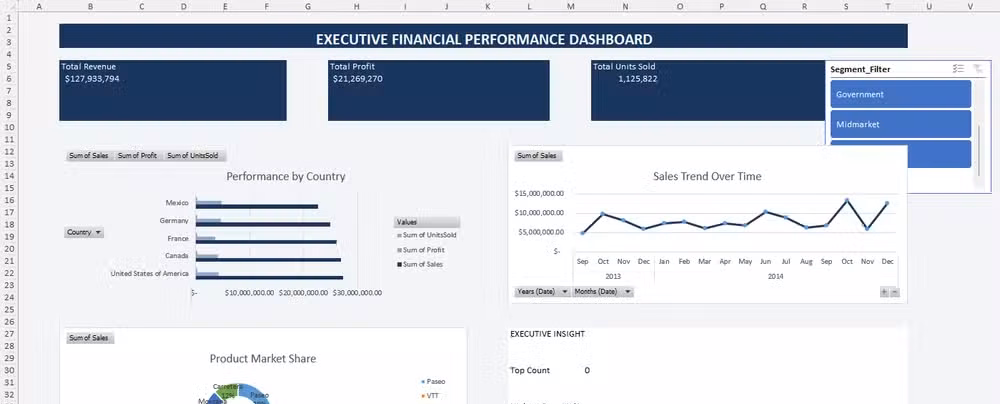Click the Values legend field button

point(427,222)
